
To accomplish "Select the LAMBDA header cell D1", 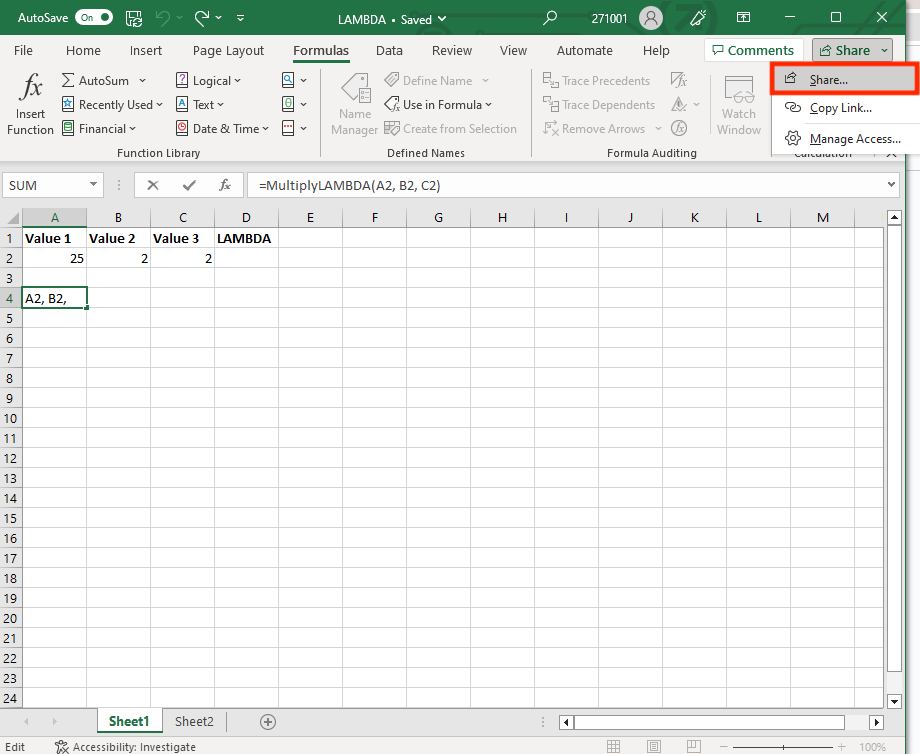I will click(246, 238).
